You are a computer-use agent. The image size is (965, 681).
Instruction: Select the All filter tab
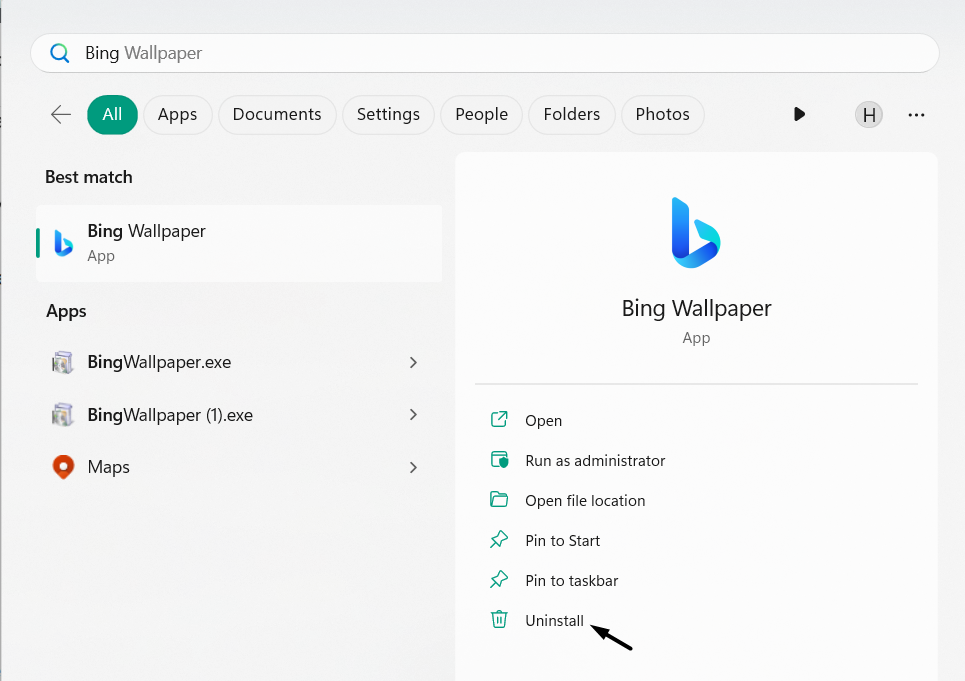pos(112,114)
